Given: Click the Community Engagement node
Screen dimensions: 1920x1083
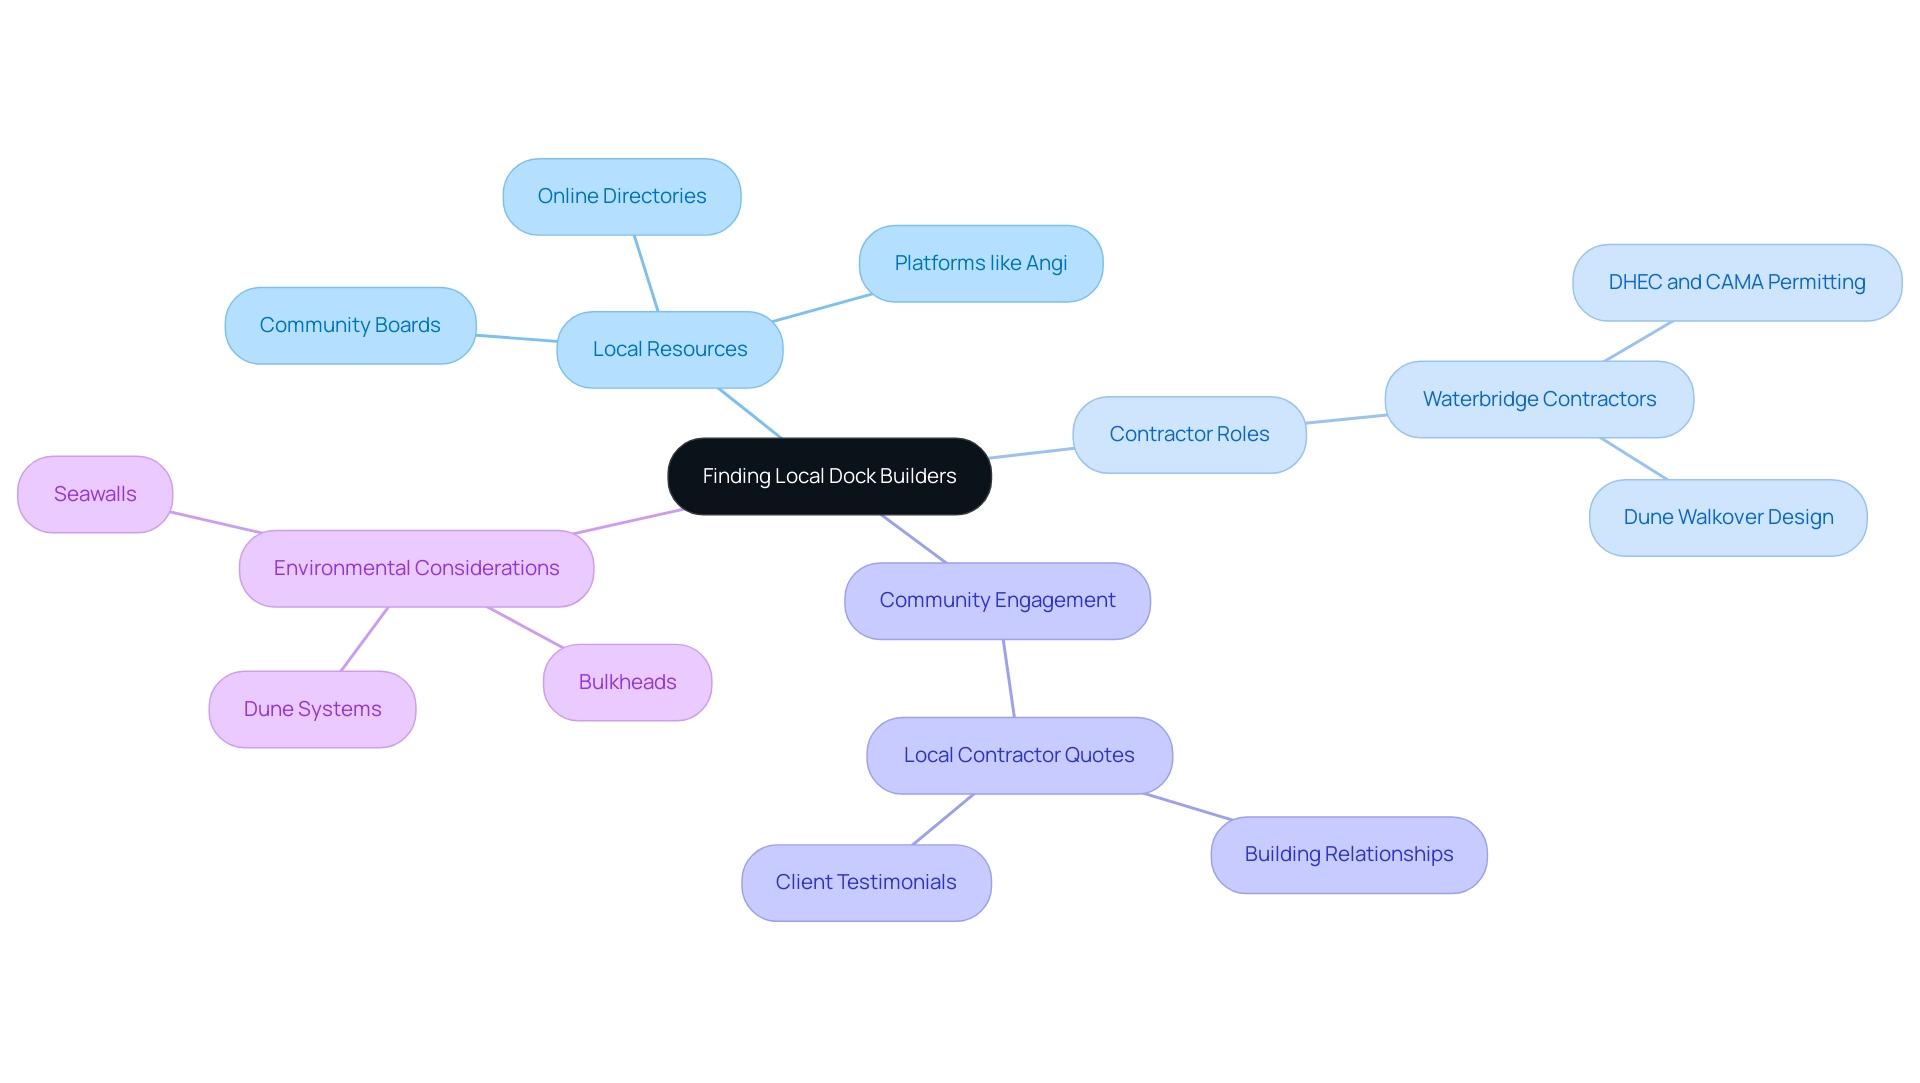Looking at the screenshot, I should [997, 600].
